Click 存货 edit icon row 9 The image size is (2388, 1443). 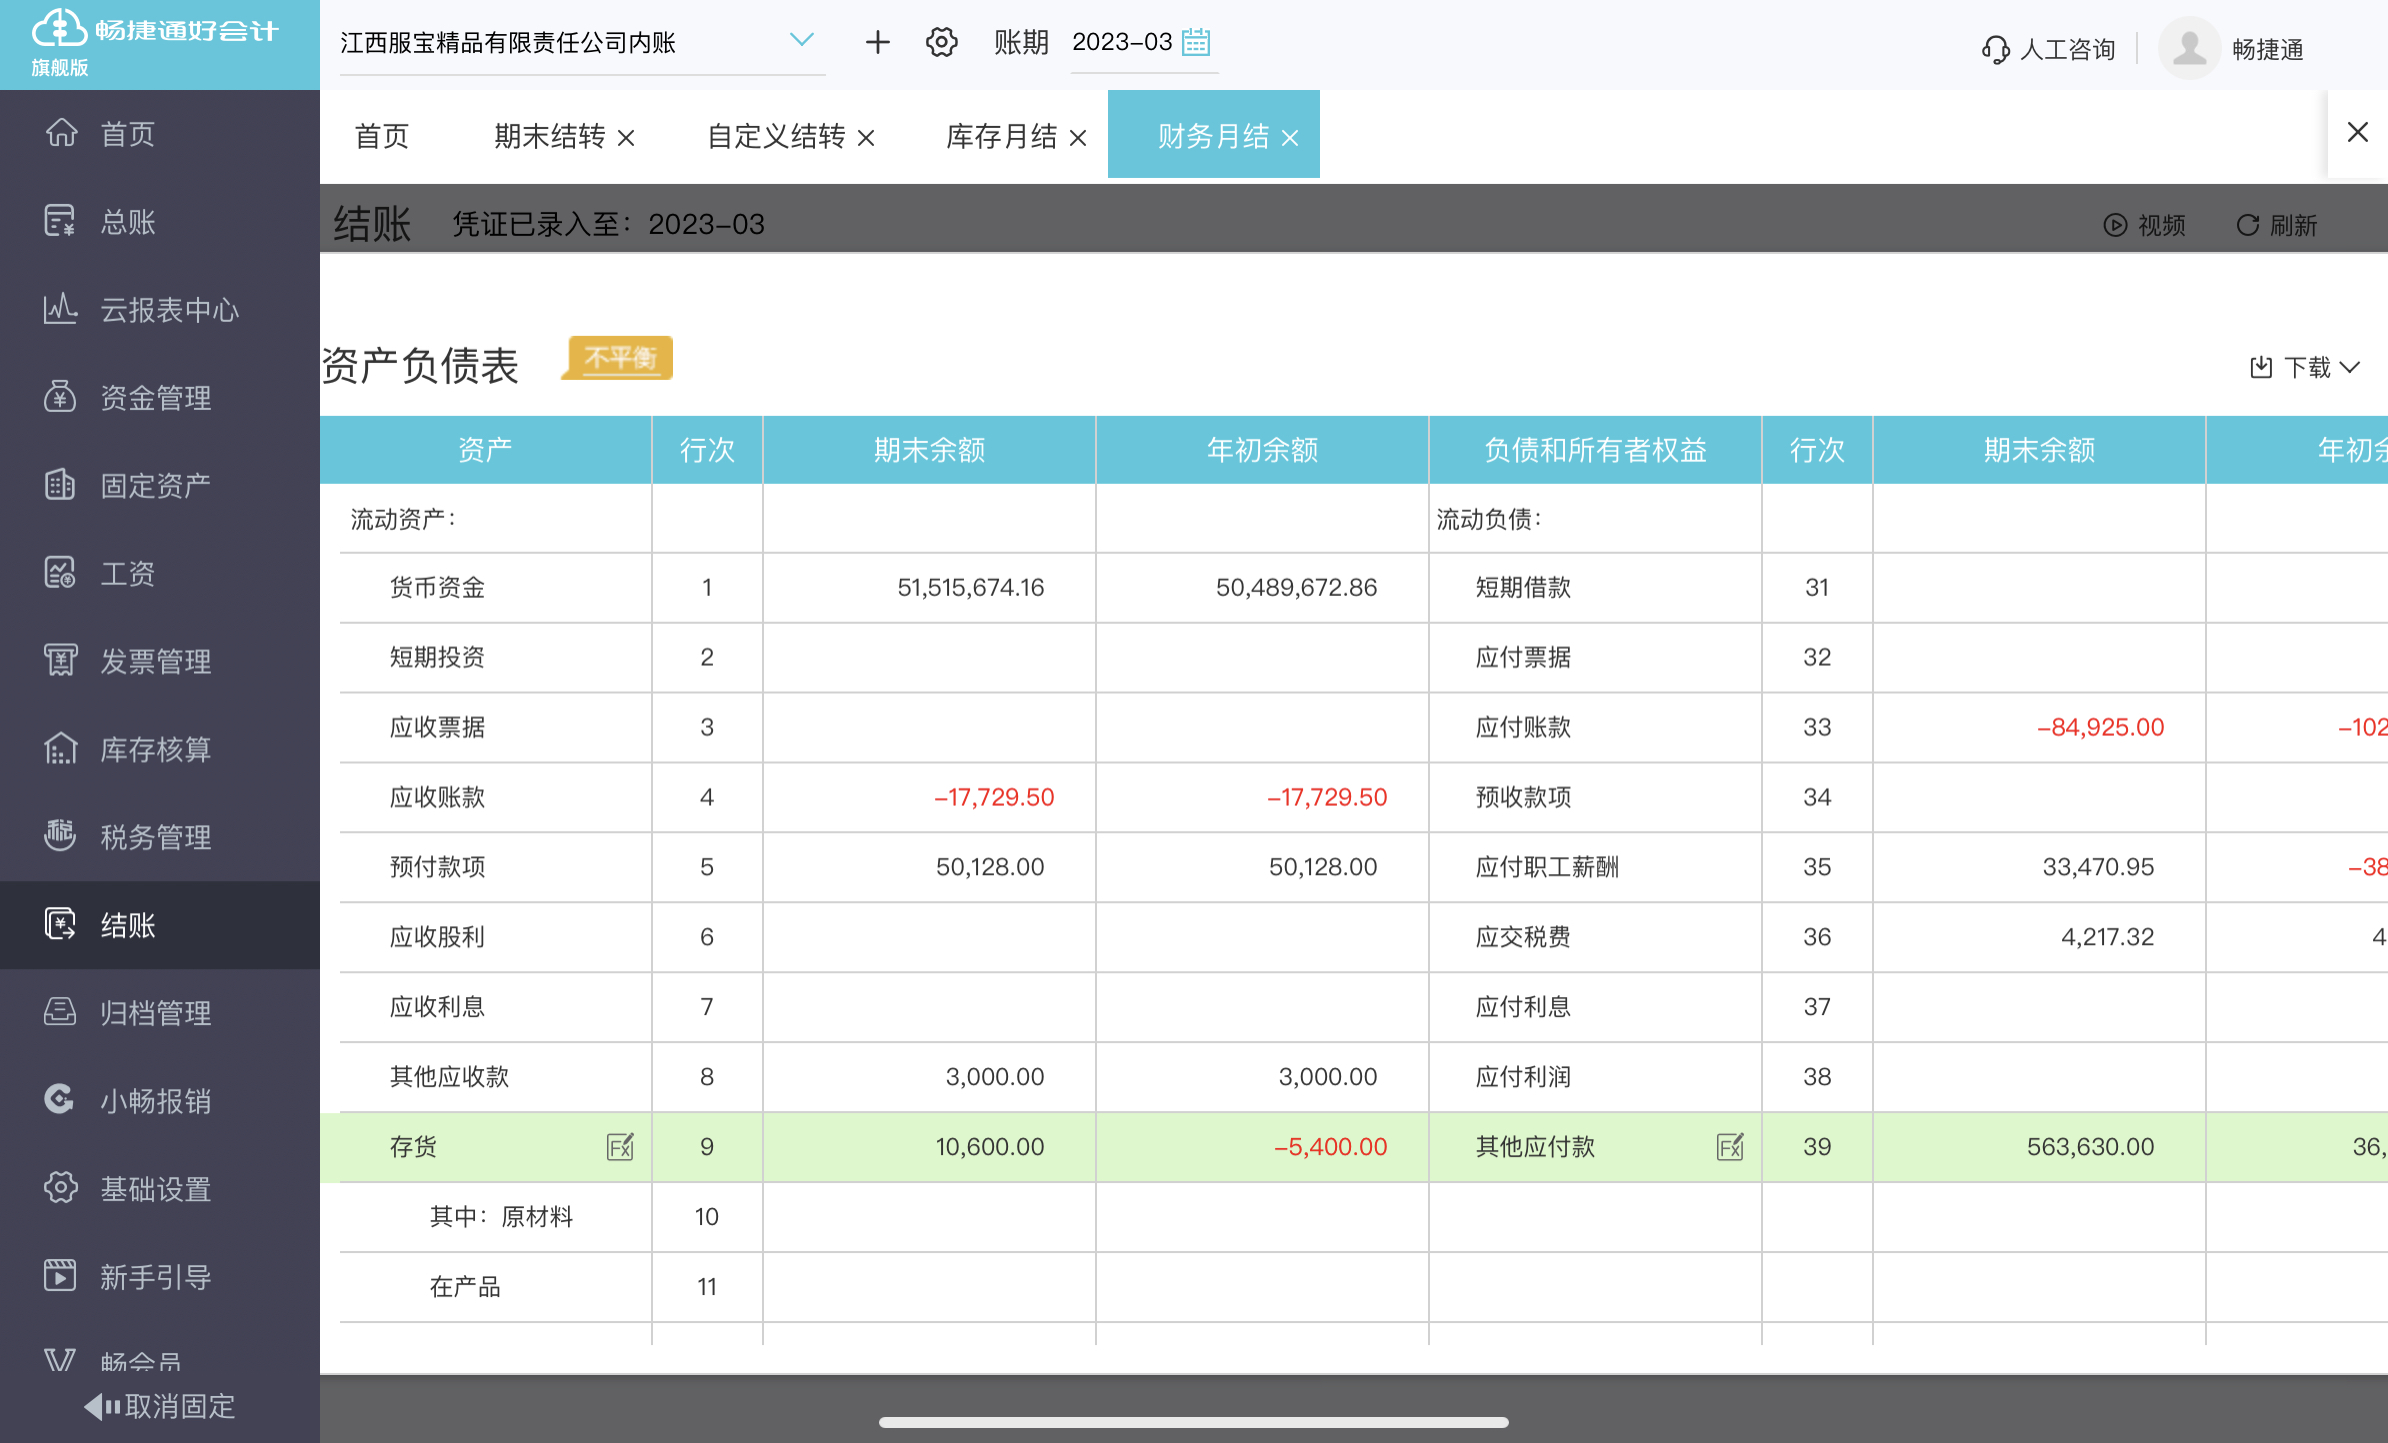tap(623, 1146)
